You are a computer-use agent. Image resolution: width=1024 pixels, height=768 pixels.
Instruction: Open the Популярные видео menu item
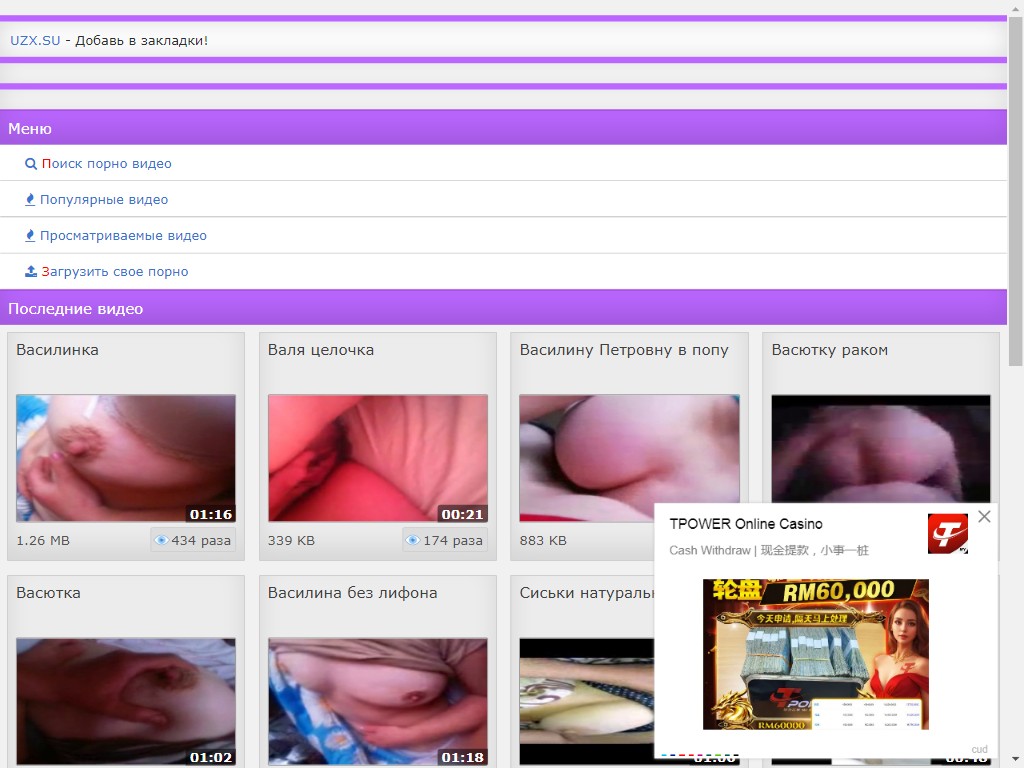click(x=104, y=200)
